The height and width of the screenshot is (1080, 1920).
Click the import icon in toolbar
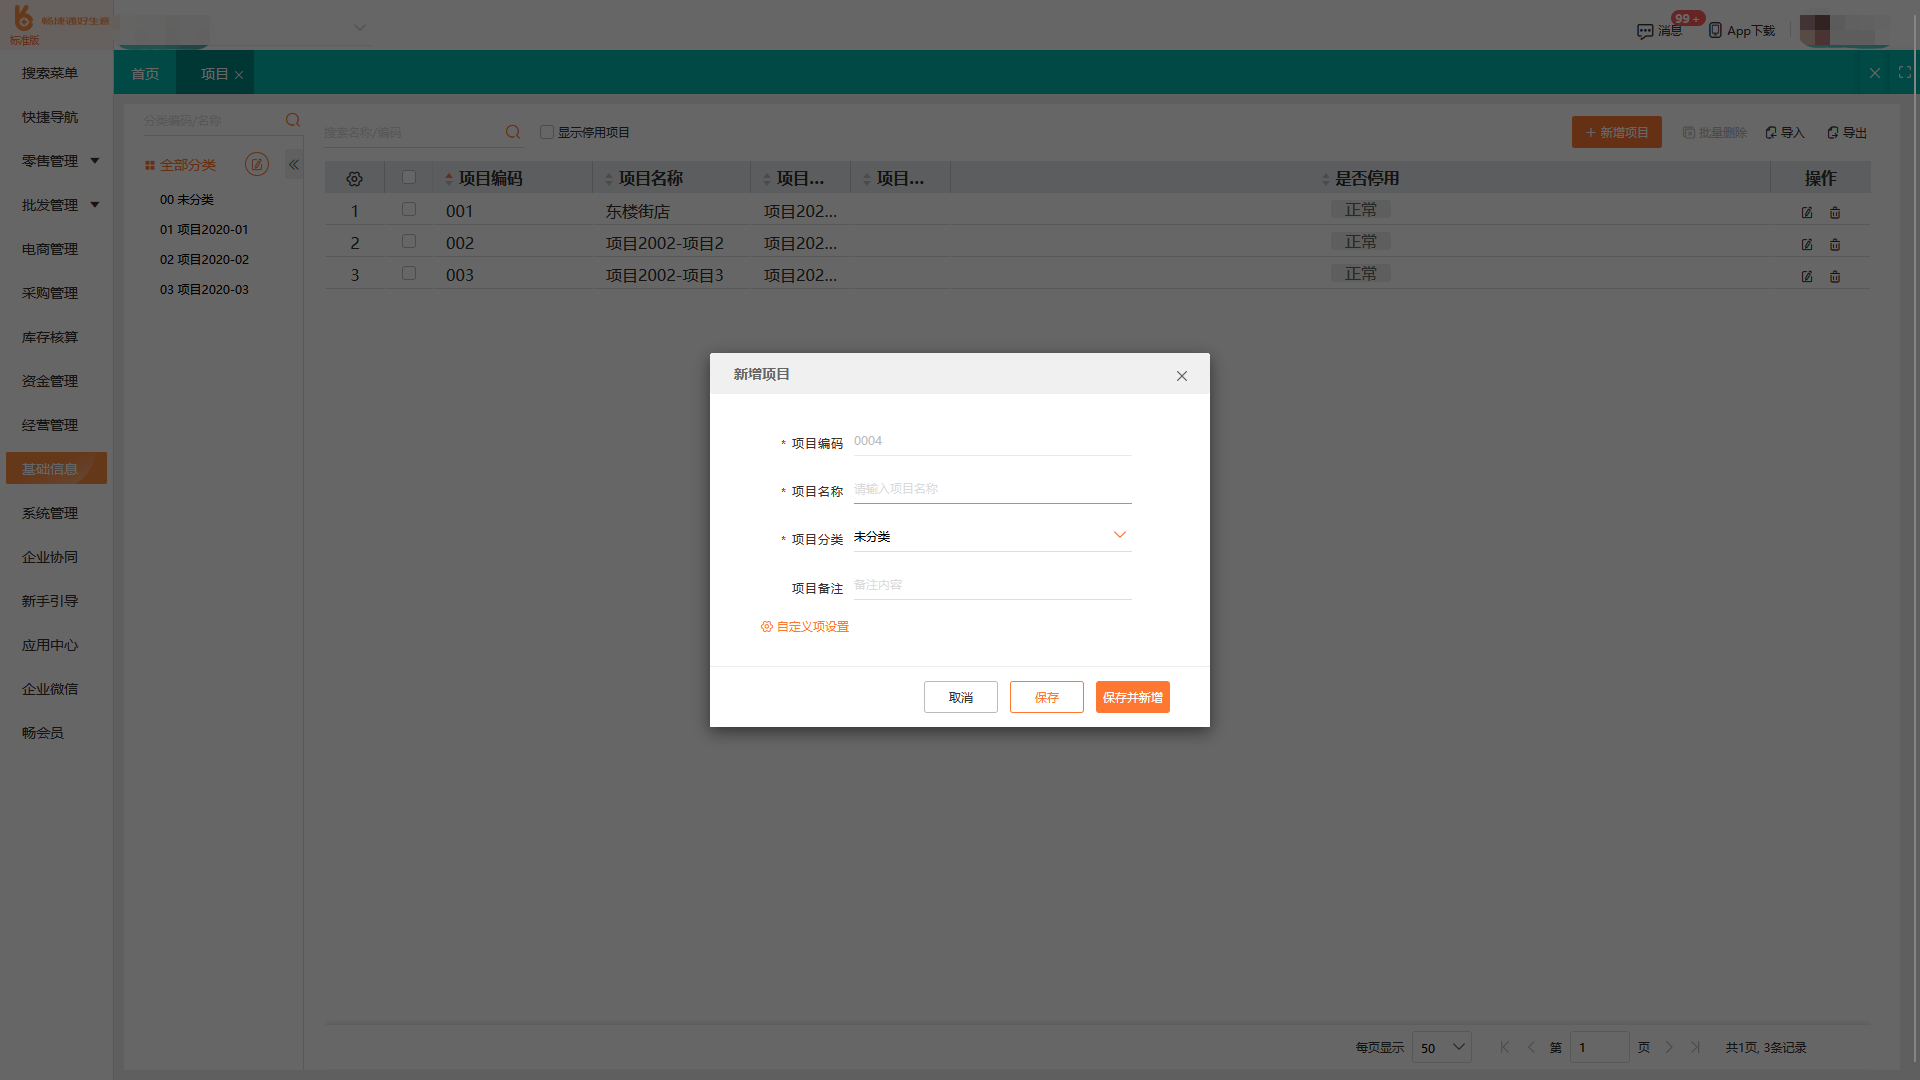click(1785, 131)
